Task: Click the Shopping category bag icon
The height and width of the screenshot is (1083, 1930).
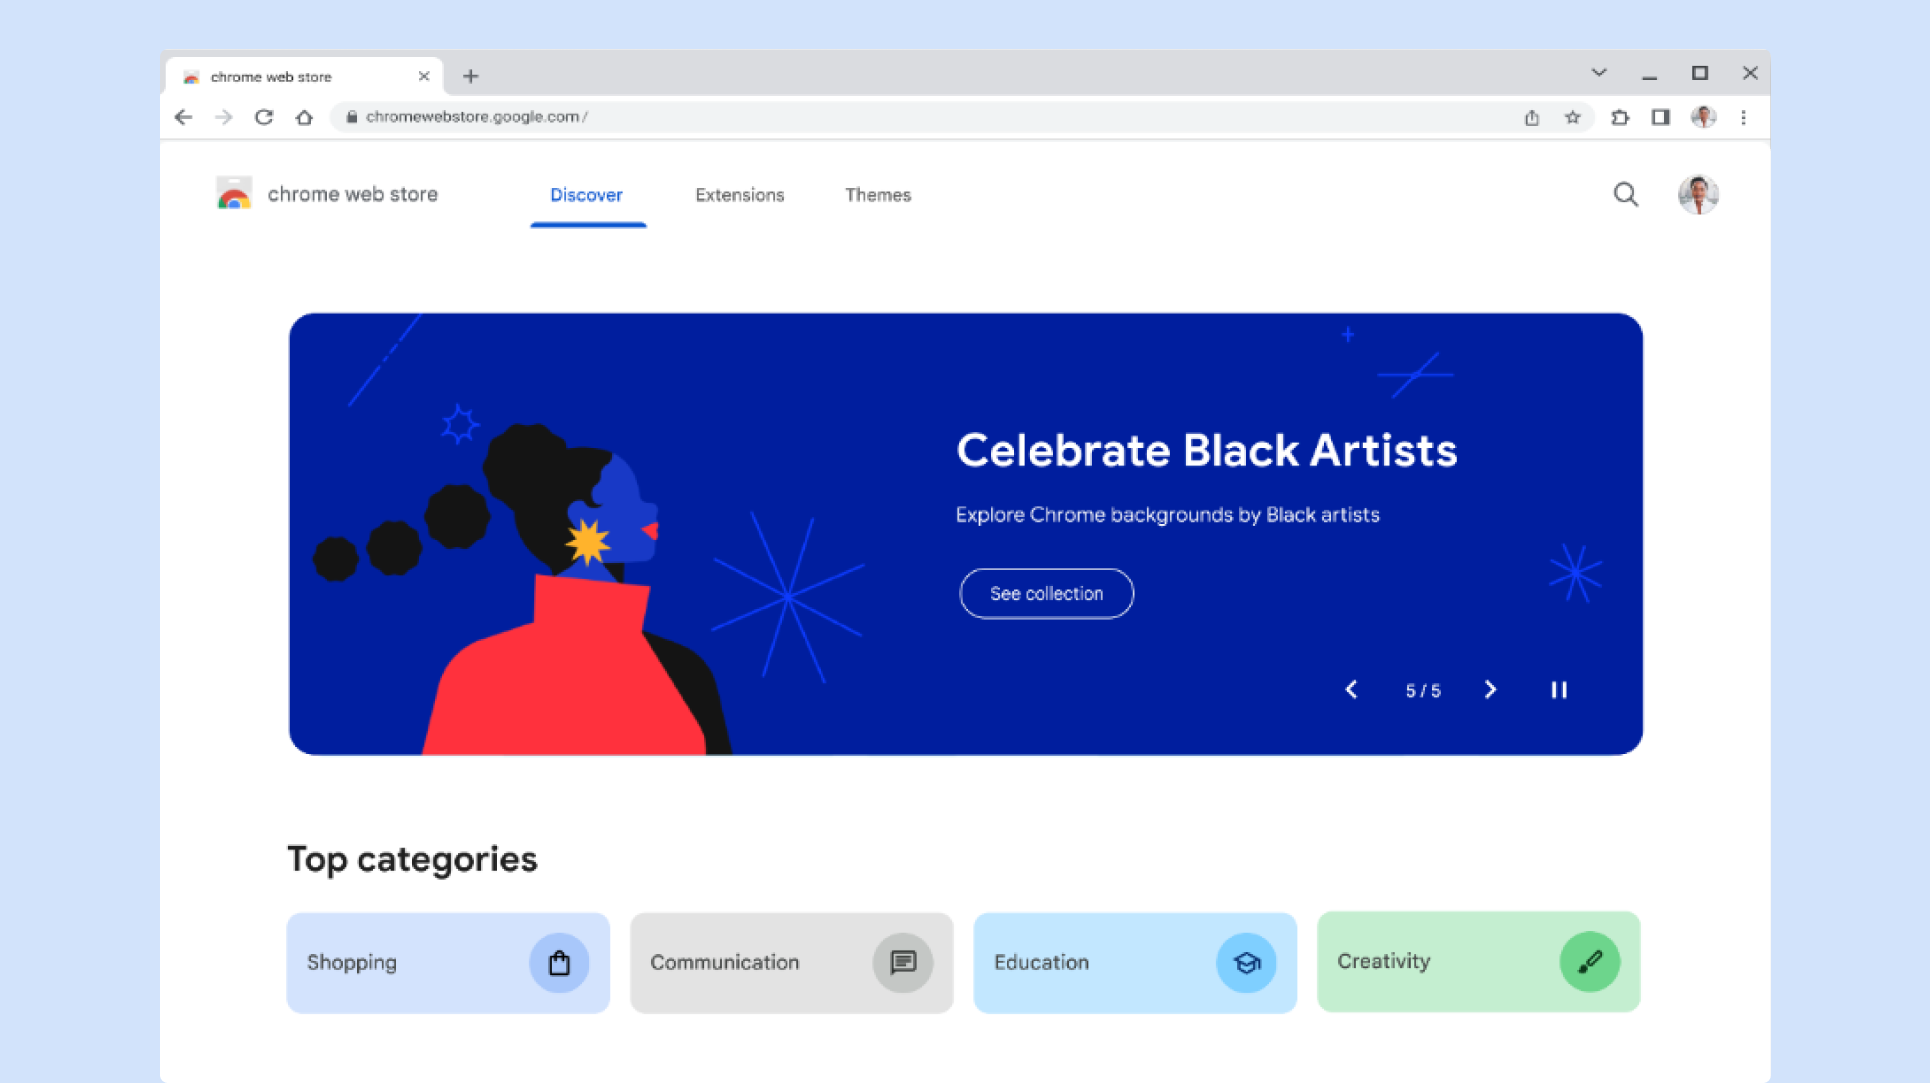Action: pyautogui.click(x=557, y=960)
